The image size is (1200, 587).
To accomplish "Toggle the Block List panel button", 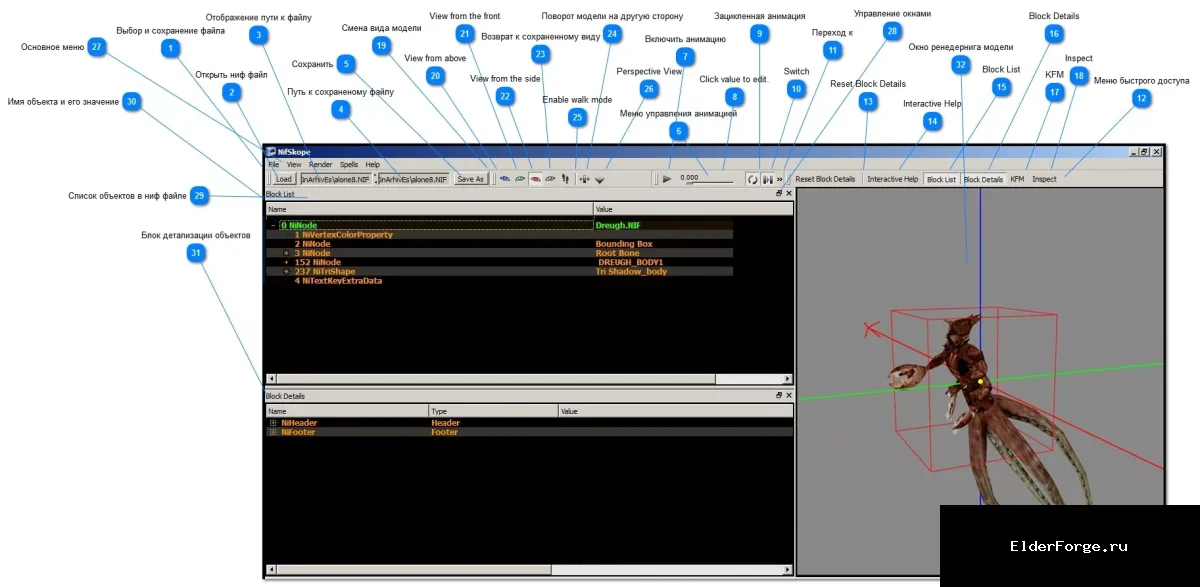I will [x=941, y=179].
